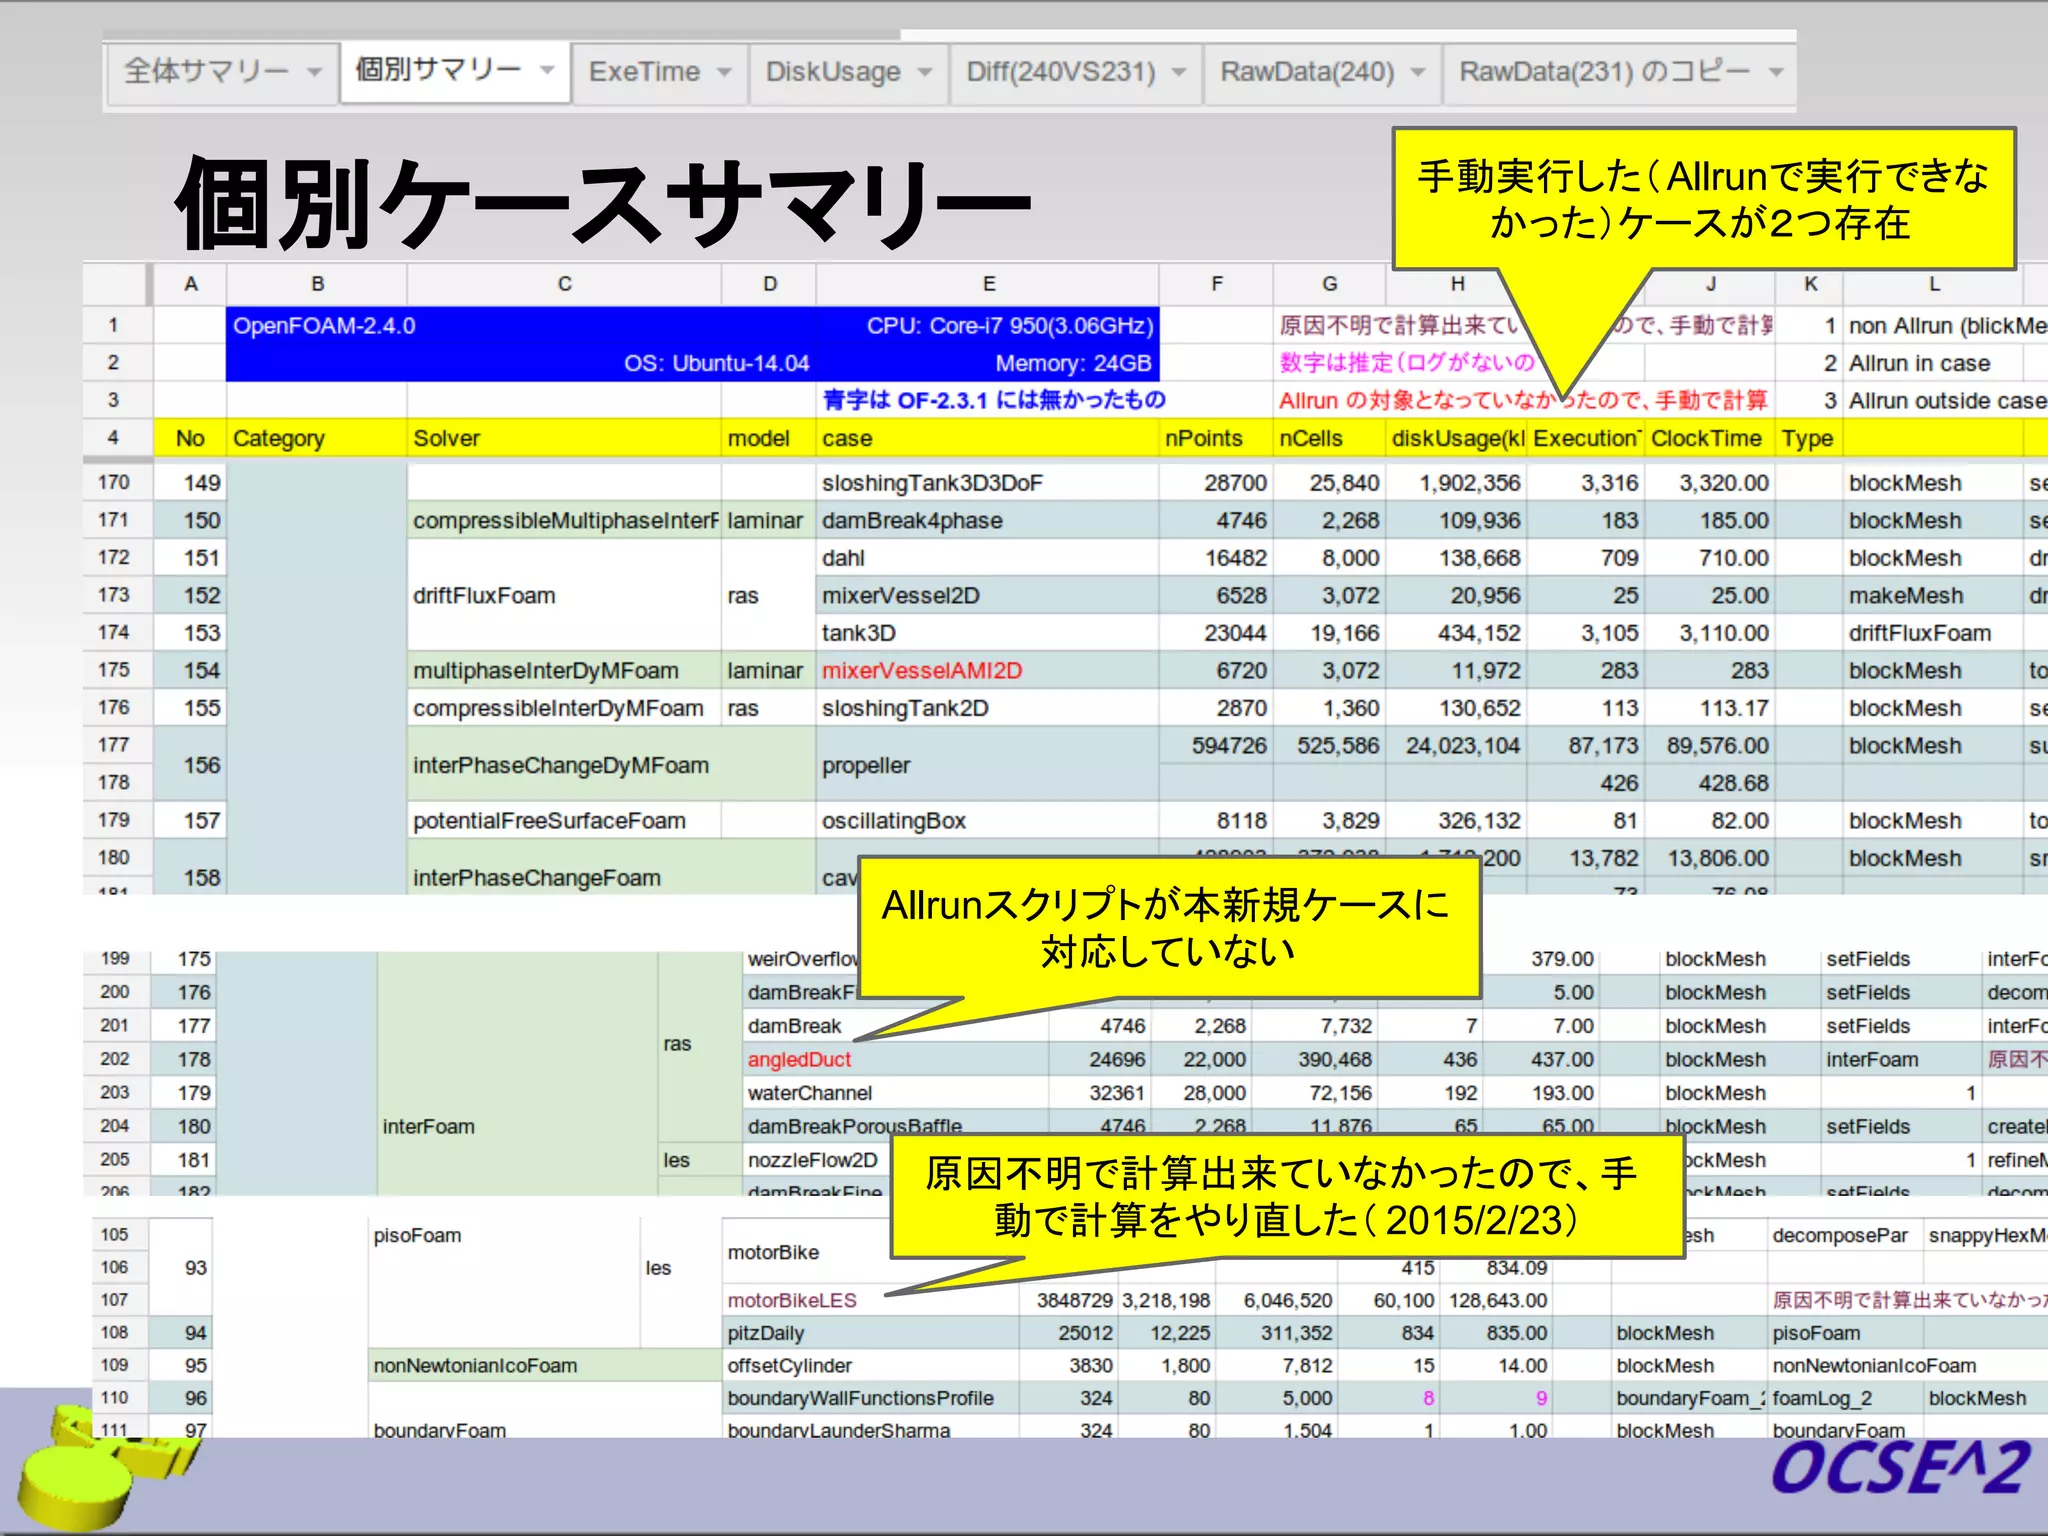Open the RawData(240) sheet
This screenshot has width=2048, height=1536.
1305,70
